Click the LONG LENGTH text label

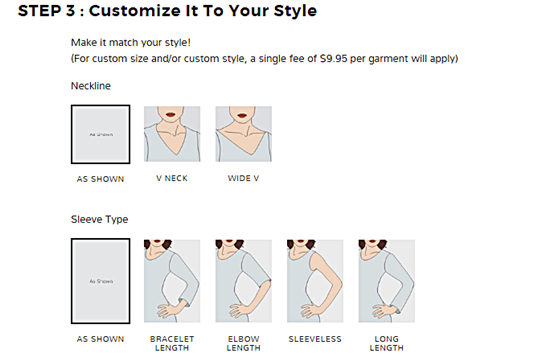(x=386, y=344)
